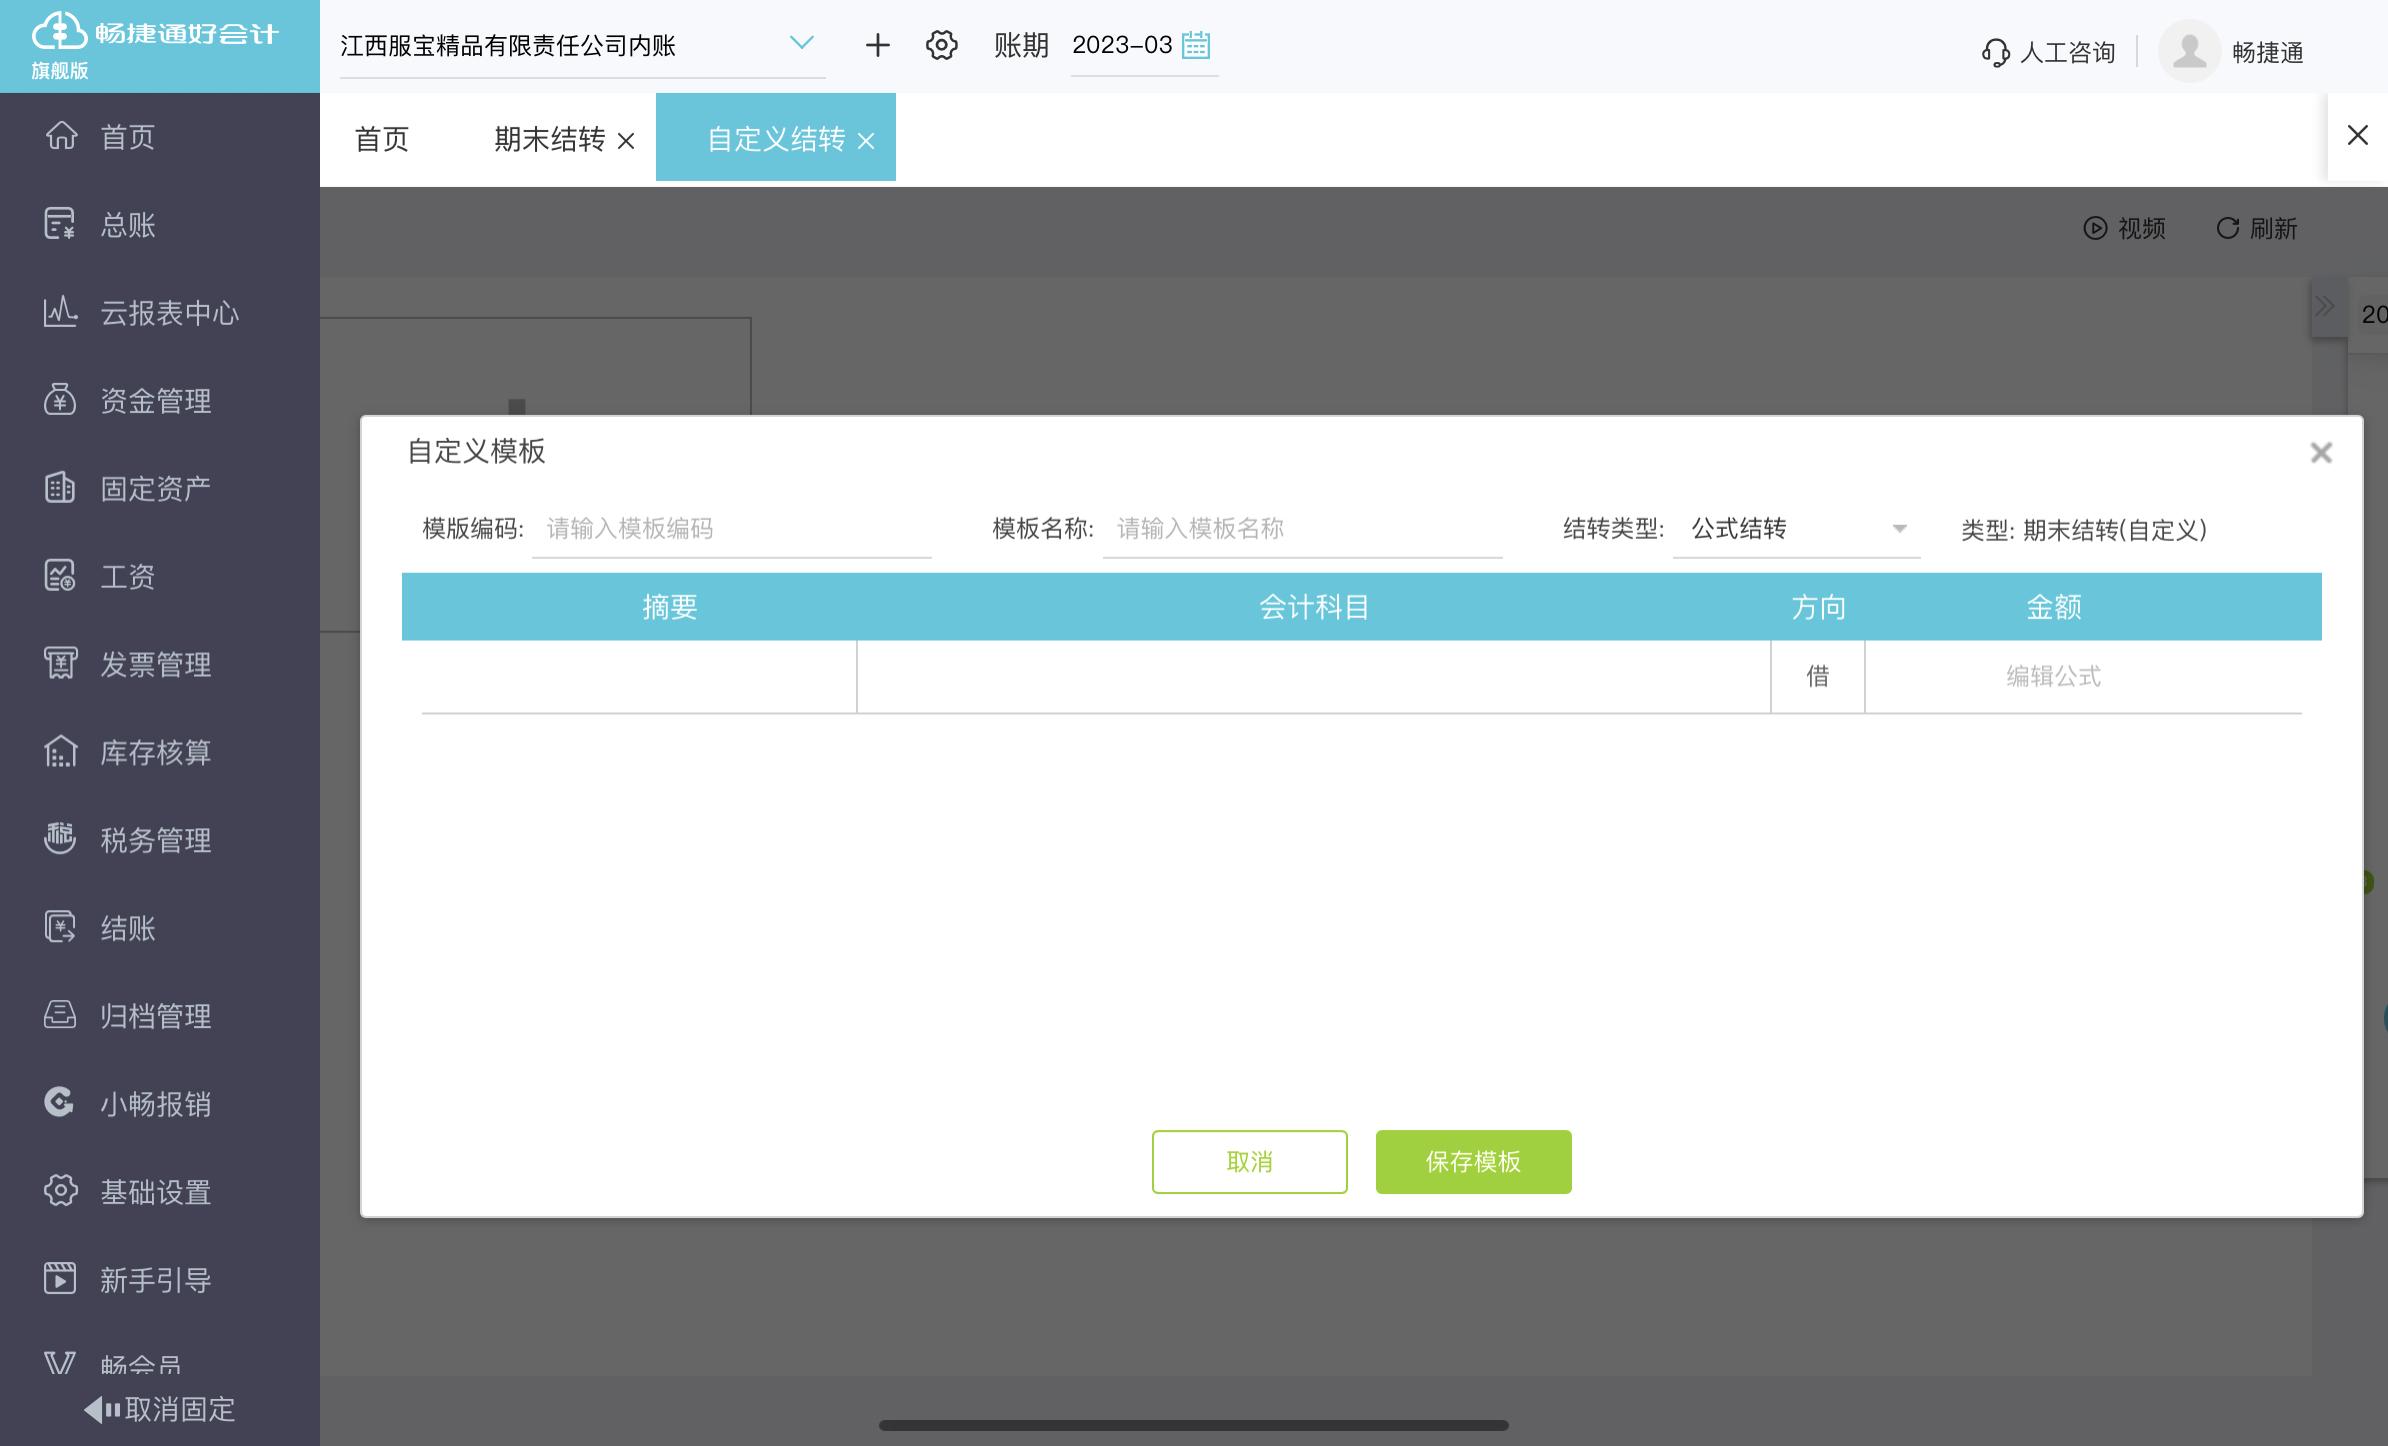Click the 账期 2023-03 calendar icon
2388x1446 pixels.
pyautogui.click(x=1196, y=46)
